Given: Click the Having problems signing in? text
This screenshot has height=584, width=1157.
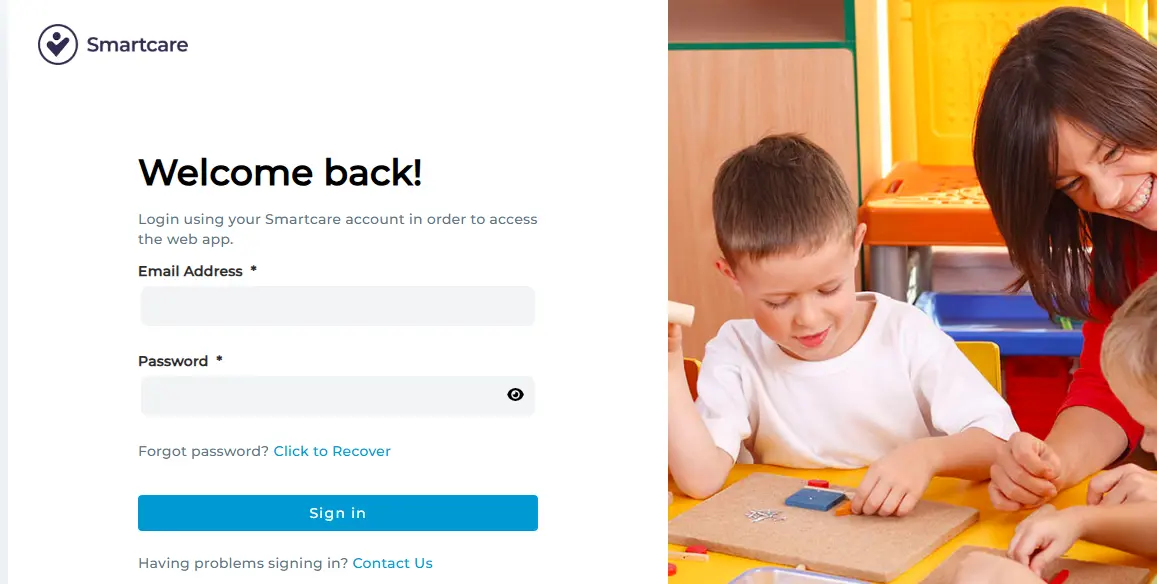Looking at the screenshot, I should pos(243,563).
